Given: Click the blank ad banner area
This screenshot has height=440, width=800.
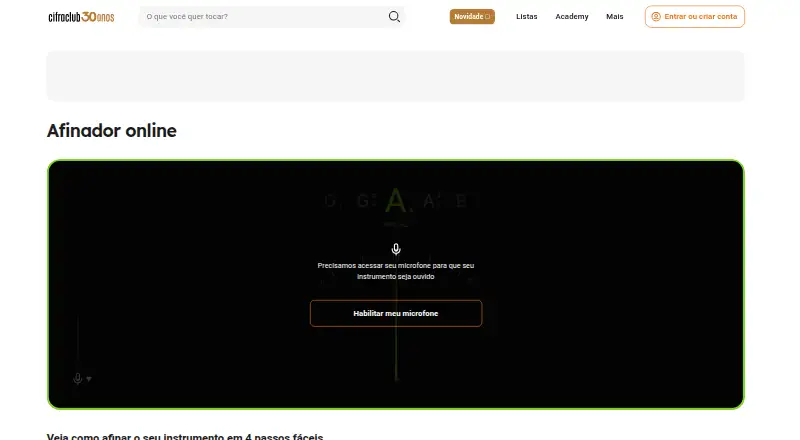Looking at the screenshot, I should pos(395,76).
